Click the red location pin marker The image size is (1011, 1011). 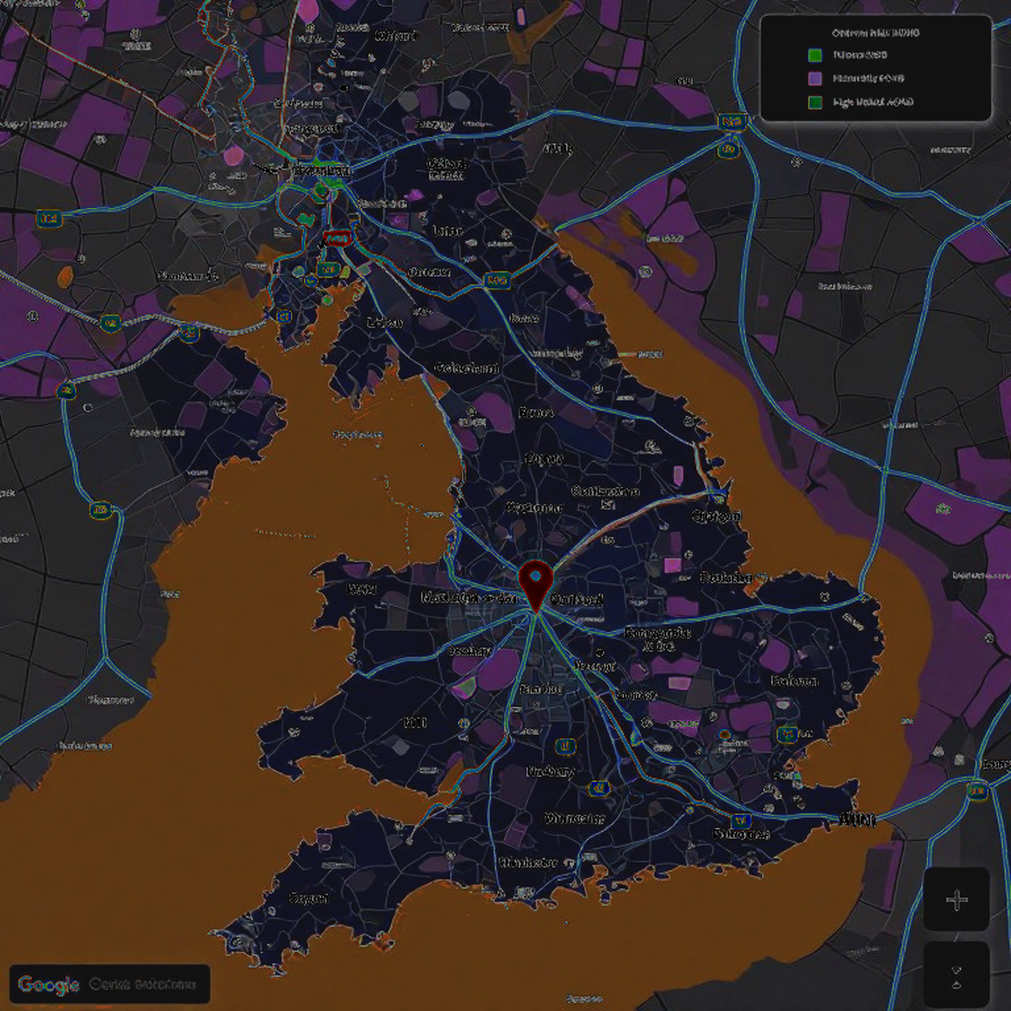click(536, 586)
